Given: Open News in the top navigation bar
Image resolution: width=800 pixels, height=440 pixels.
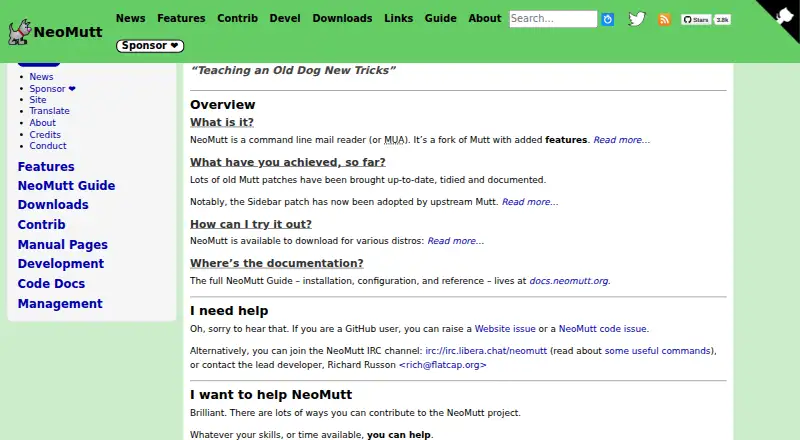Looking at the screenshot, I should point(131,18).
